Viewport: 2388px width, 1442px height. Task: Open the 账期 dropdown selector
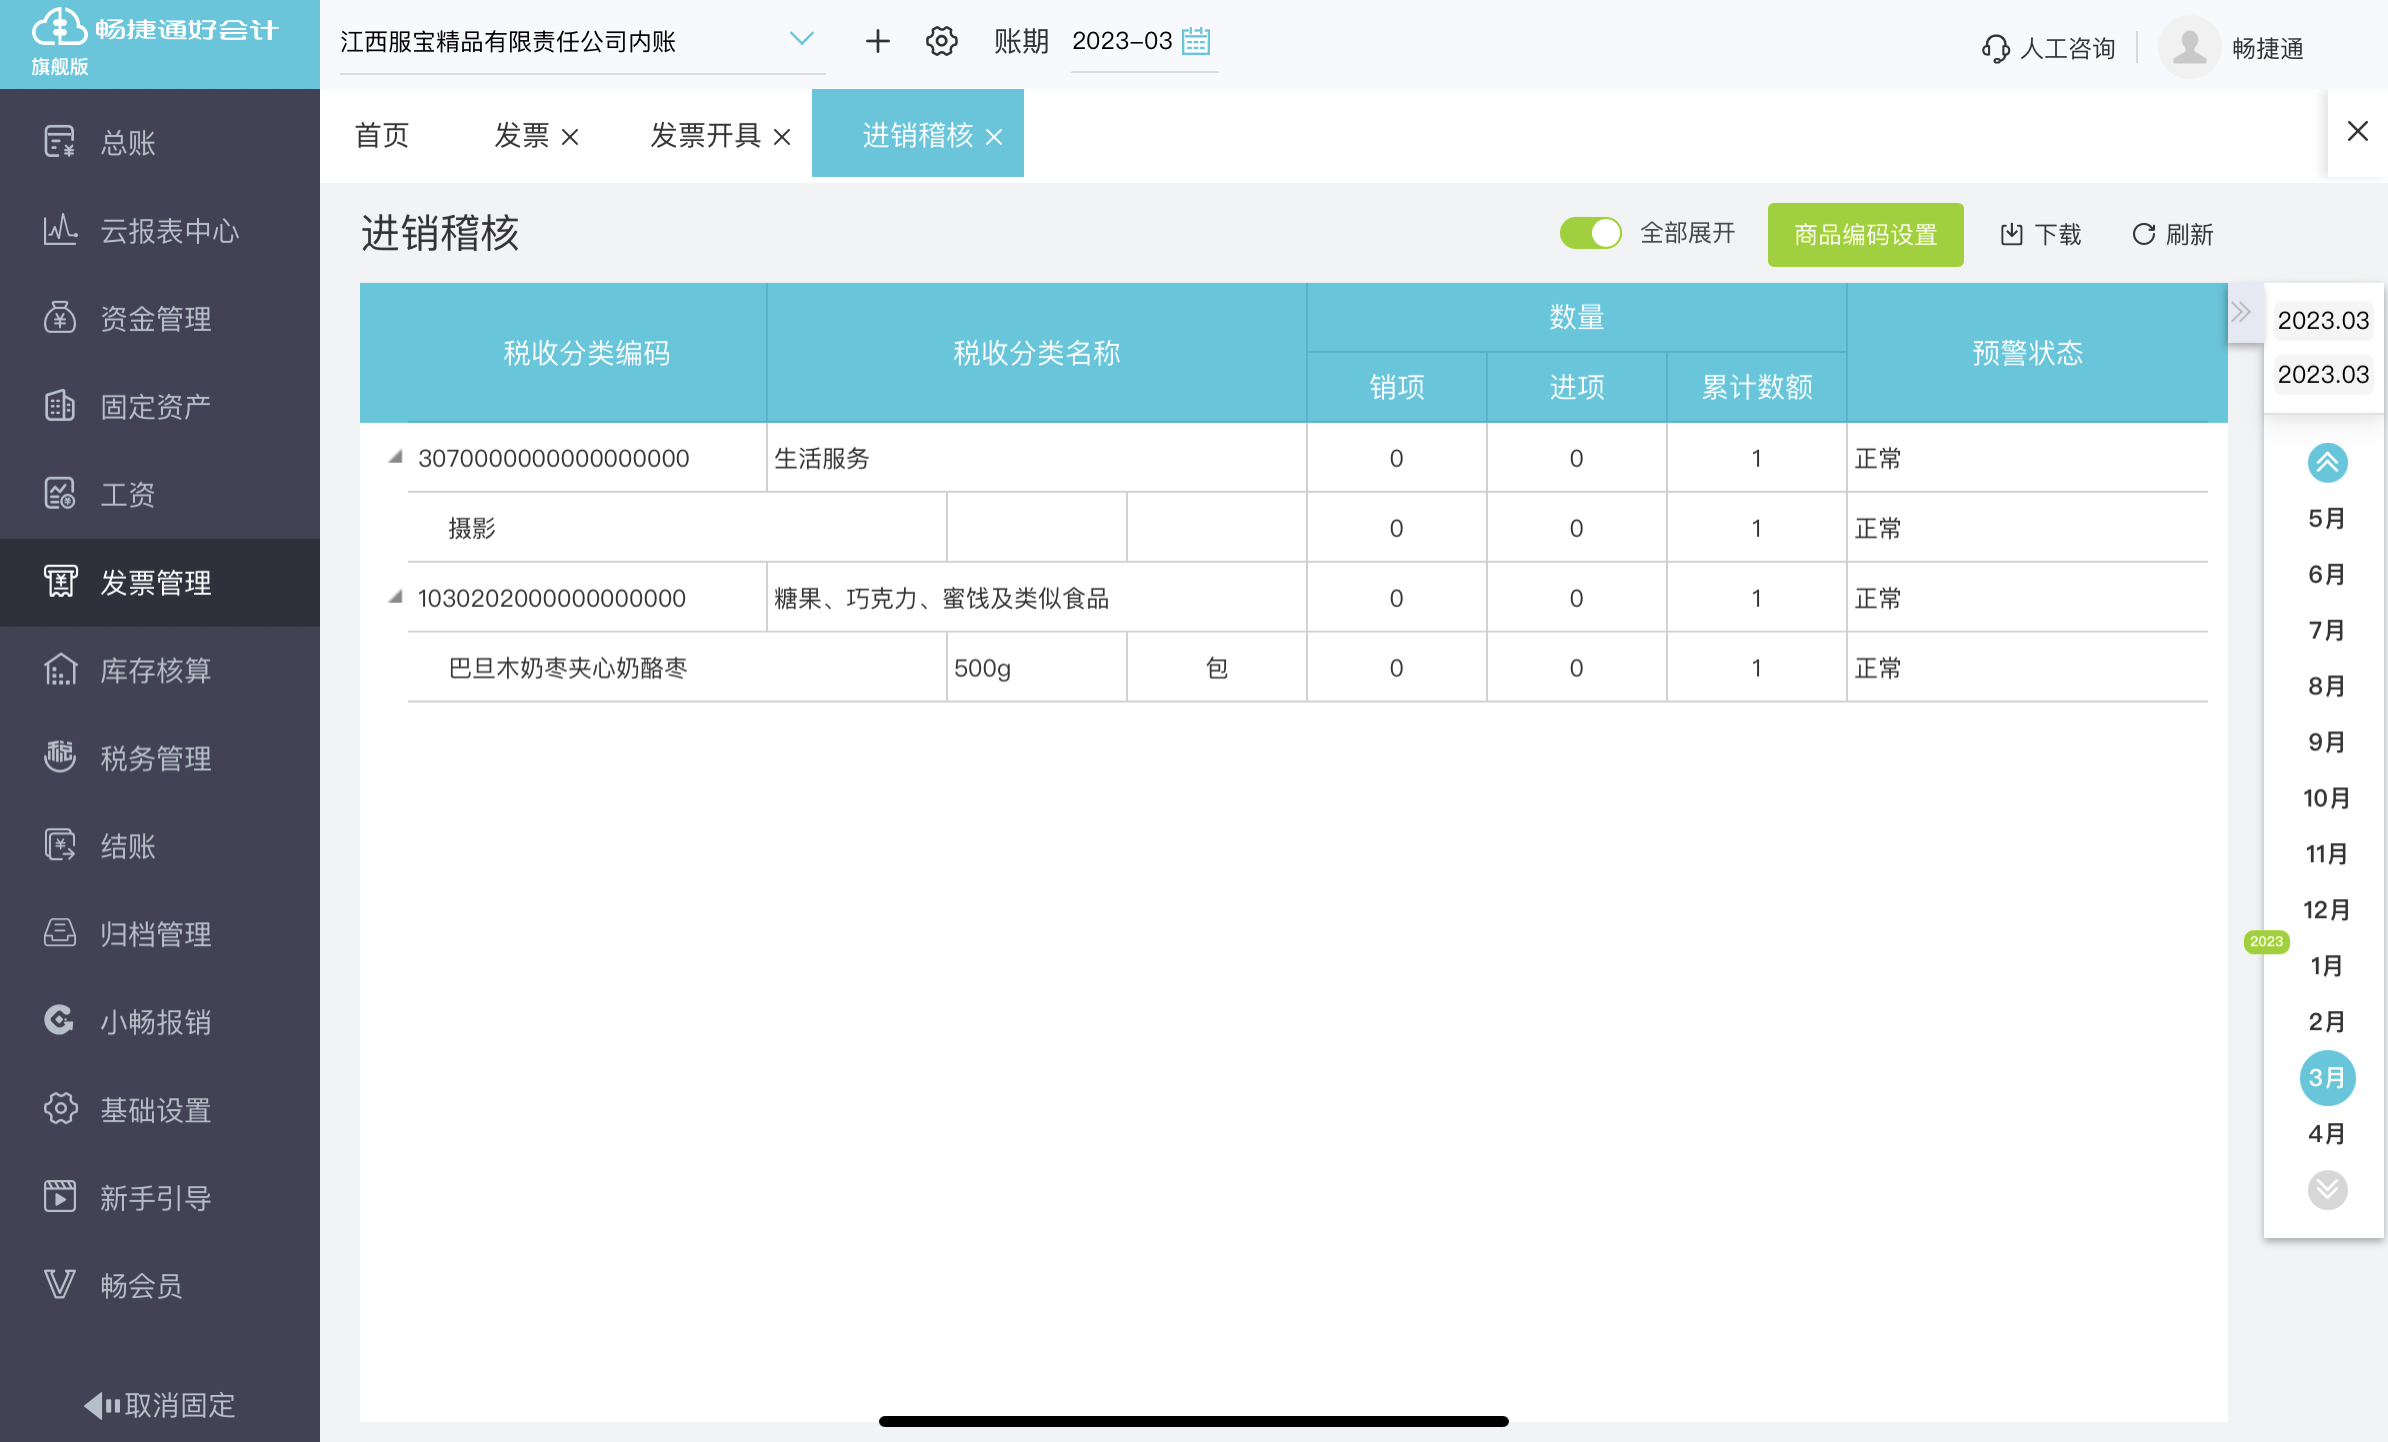coord(1194,44)
